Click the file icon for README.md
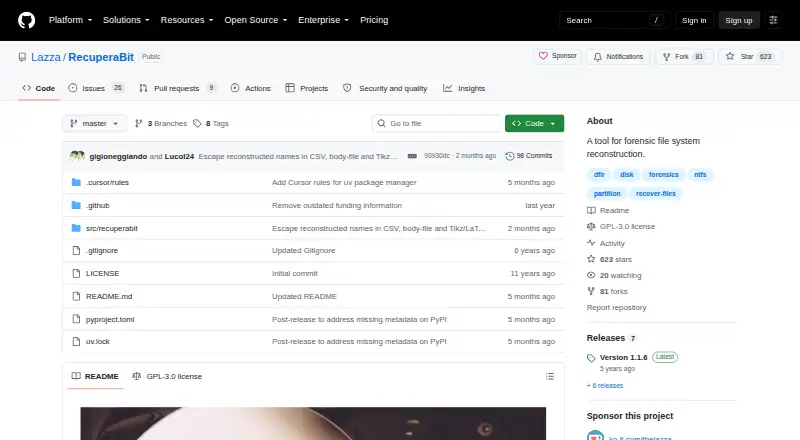800x440 pixels. coord(77,297)
